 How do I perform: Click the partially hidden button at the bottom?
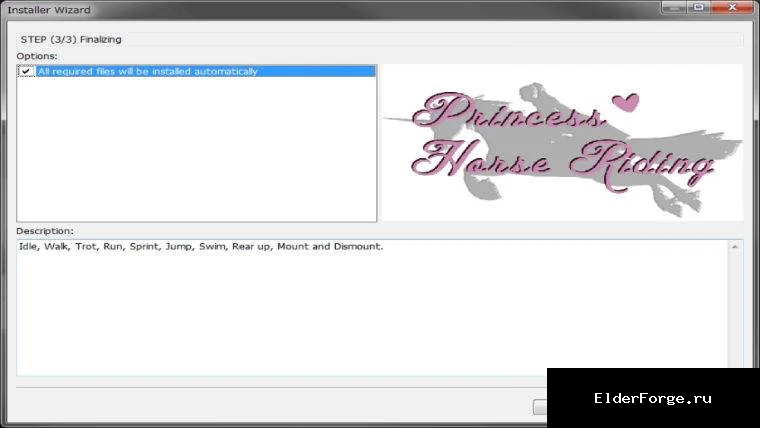[540, 406]
